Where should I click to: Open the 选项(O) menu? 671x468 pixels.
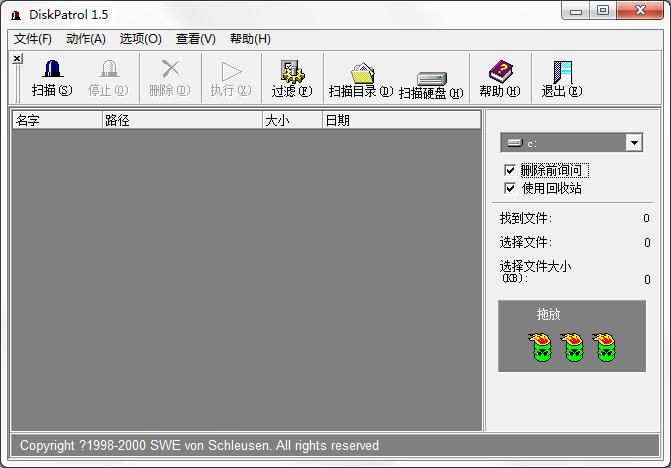[140, 39]
